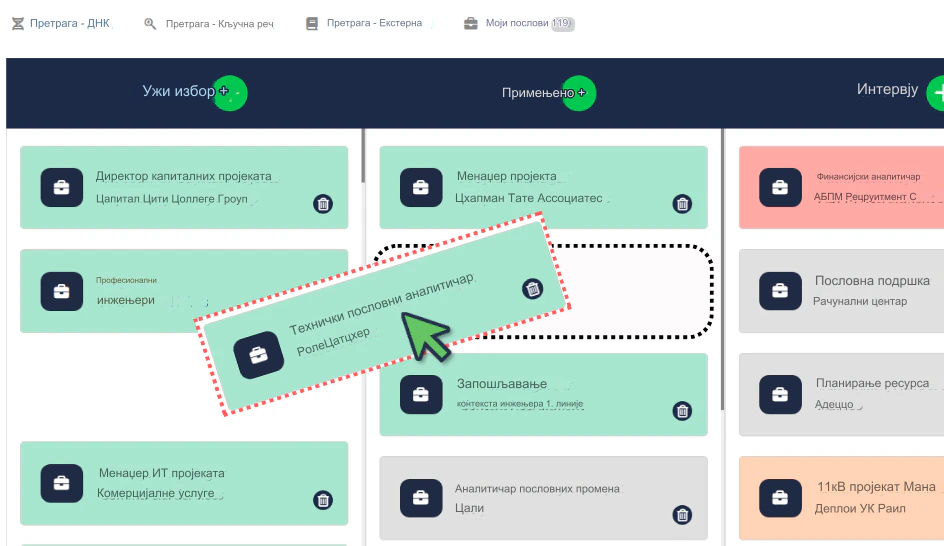The height and width of the screenshot is (546, 944).
Task: Delete the Директор капиталних пројеката card
Action: point(323,204)
